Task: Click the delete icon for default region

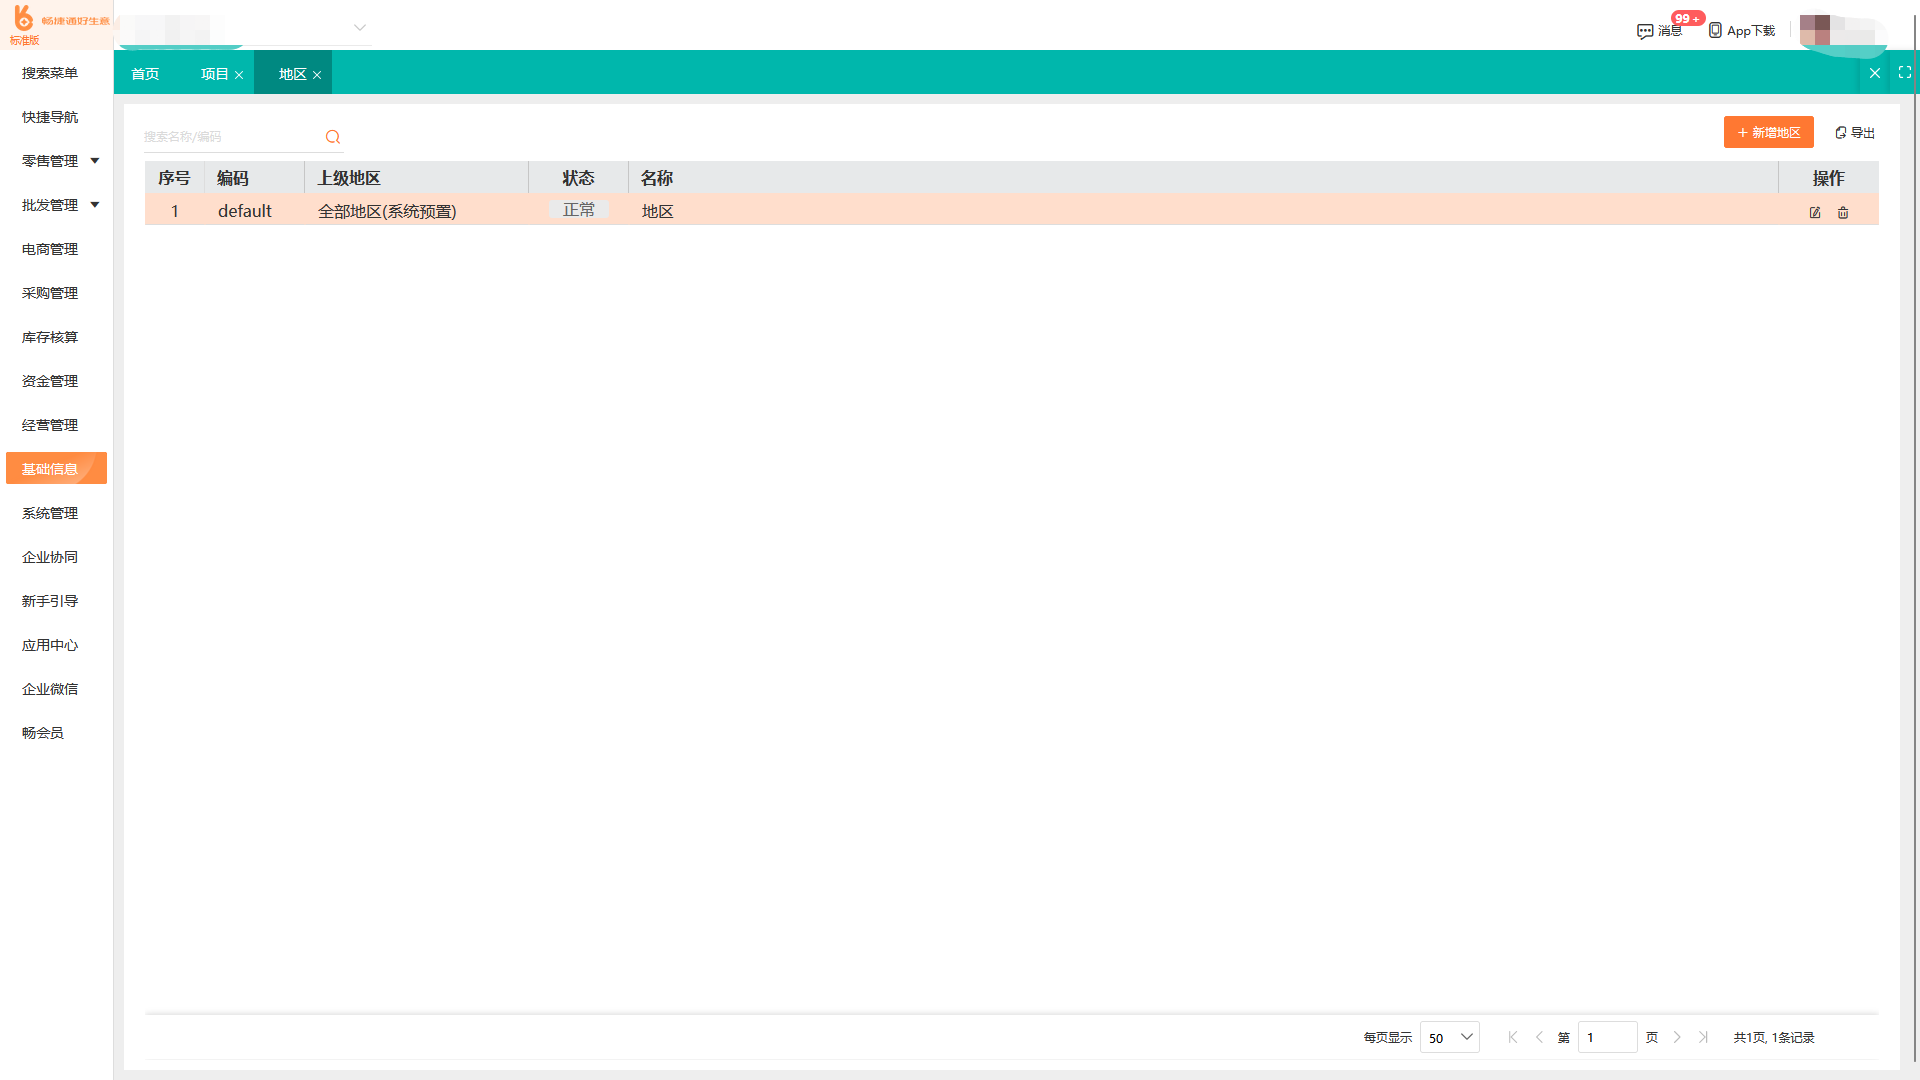Action: tap(1844, 211)
